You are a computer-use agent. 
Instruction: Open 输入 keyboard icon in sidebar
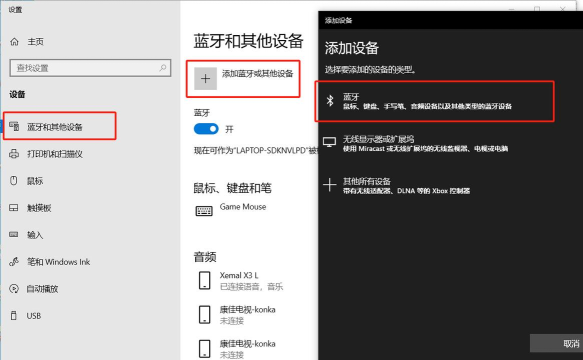14,234
